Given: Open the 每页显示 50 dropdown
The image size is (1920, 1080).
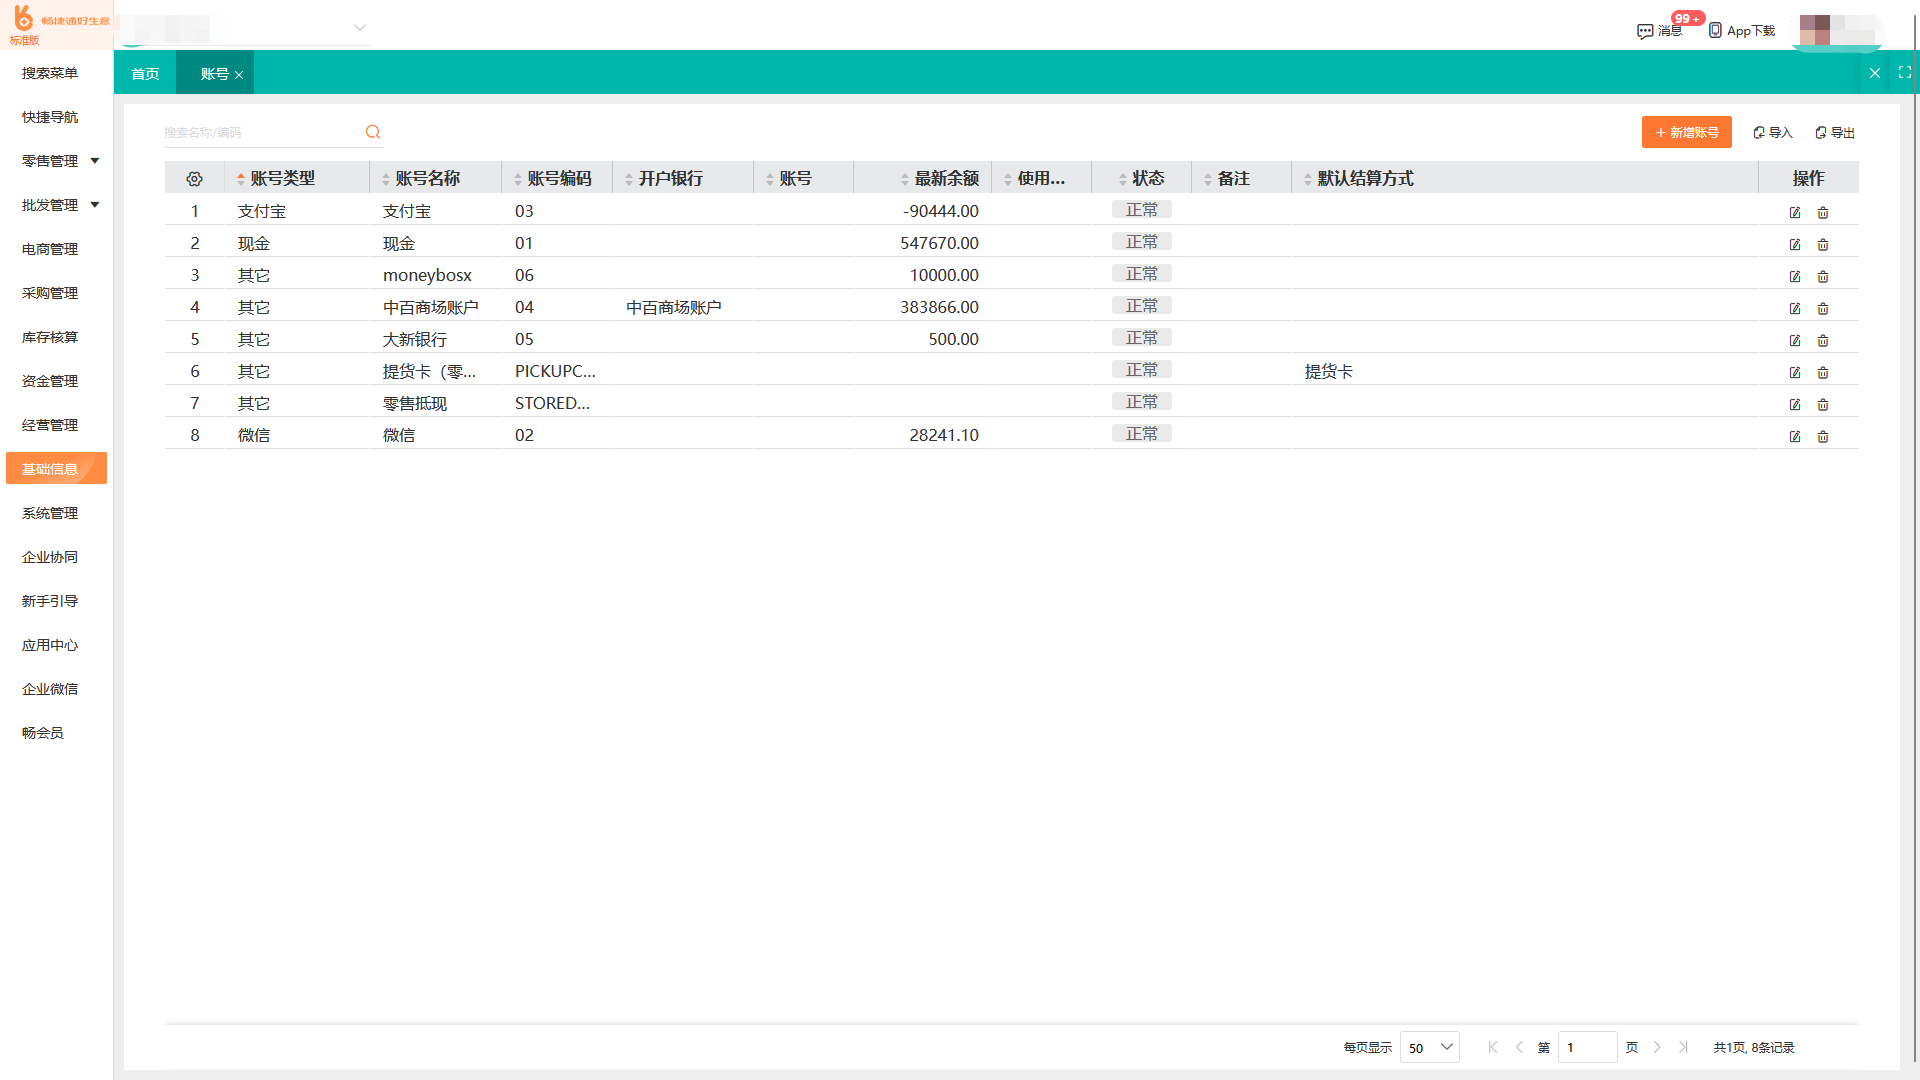Looking at the screenshot, I should tap(1428, 1047).
